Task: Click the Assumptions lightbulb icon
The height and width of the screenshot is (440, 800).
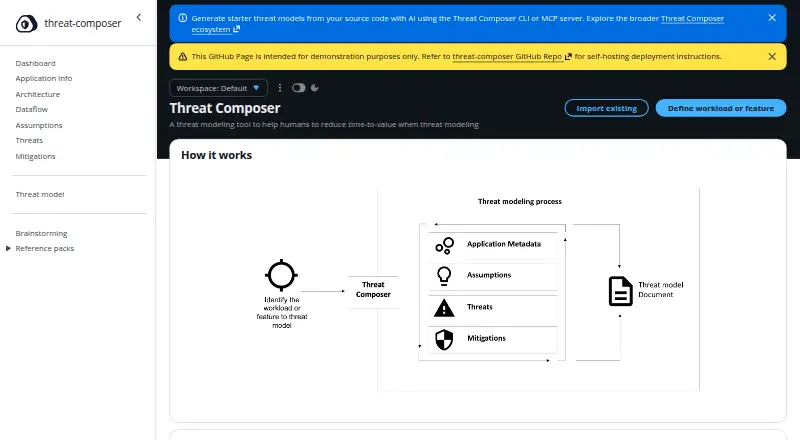Action: [444, 276]
